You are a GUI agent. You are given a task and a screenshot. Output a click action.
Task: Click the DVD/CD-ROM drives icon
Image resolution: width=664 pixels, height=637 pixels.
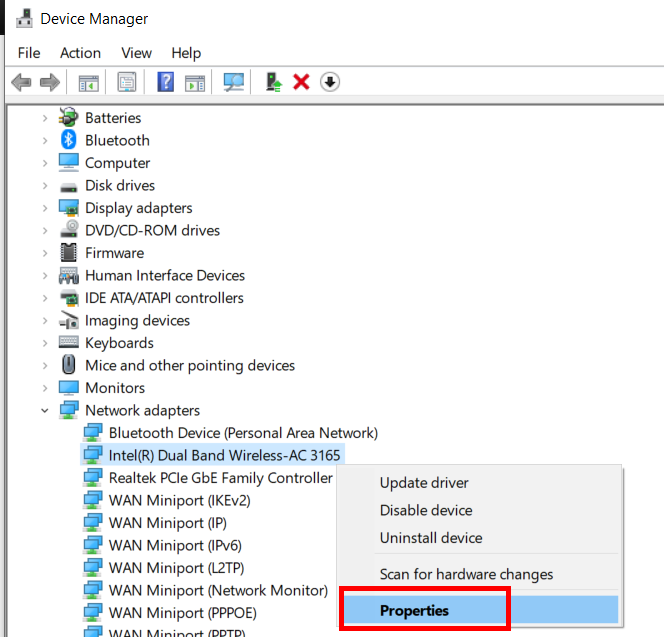69,229
